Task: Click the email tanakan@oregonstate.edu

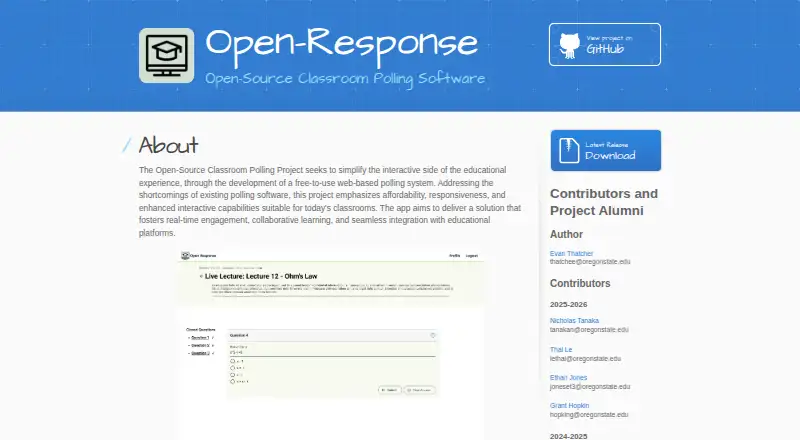Action: pos(589,330)
